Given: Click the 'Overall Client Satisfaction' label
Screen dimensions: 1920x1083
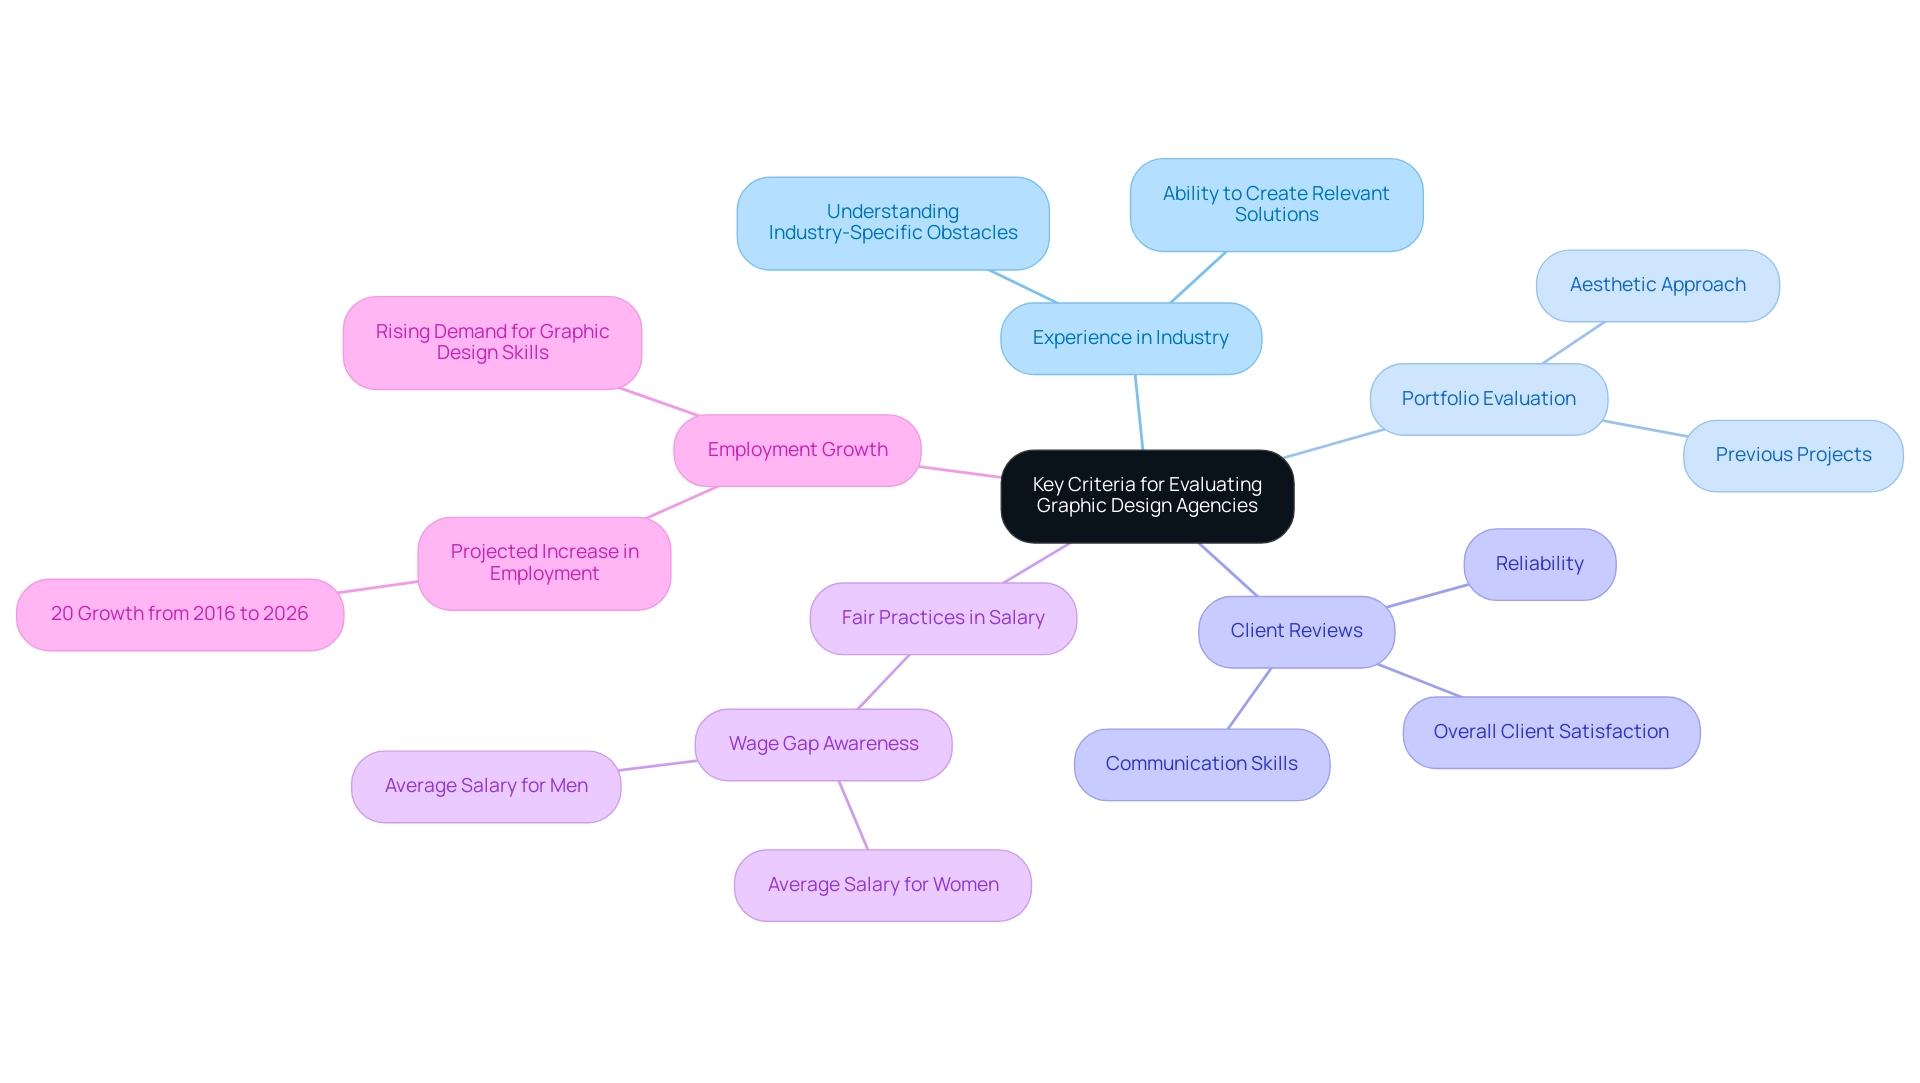Looking at the screenshot, I should pos(1549,732).
